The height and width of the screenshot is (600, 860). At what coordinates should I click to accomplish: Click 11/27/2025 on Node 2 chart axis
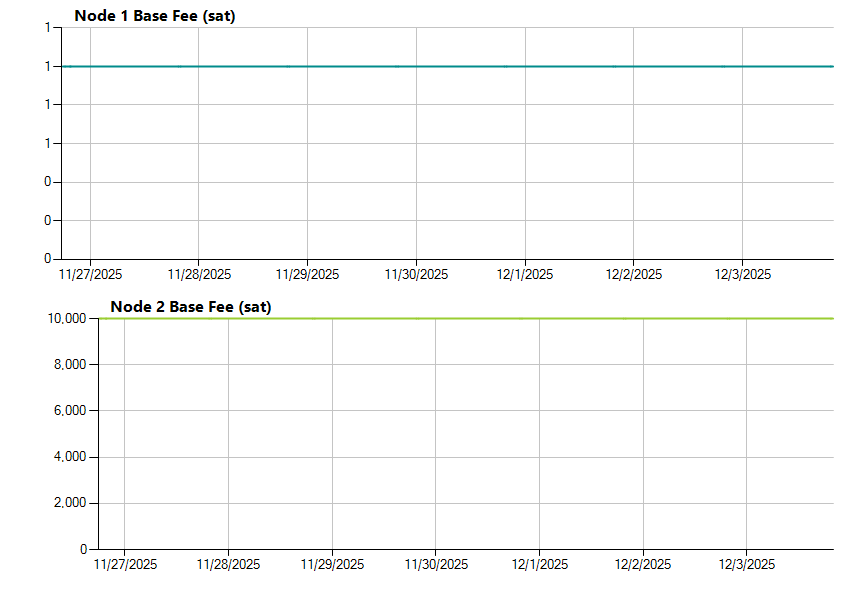click(x=125, y=565)
